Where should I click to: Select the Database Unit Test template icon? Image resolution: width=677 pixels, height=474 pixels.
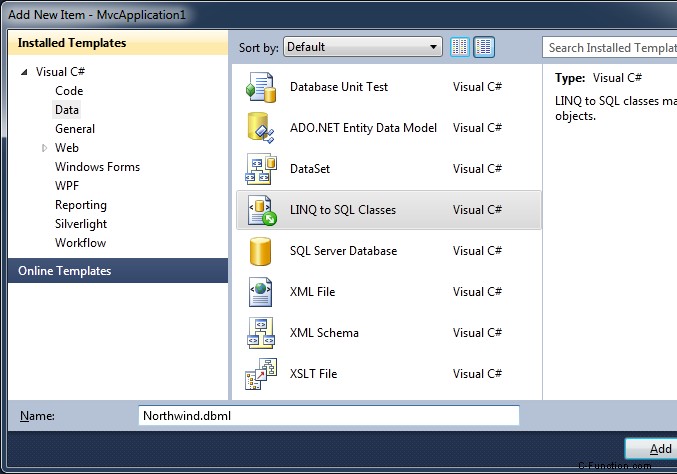260,87
